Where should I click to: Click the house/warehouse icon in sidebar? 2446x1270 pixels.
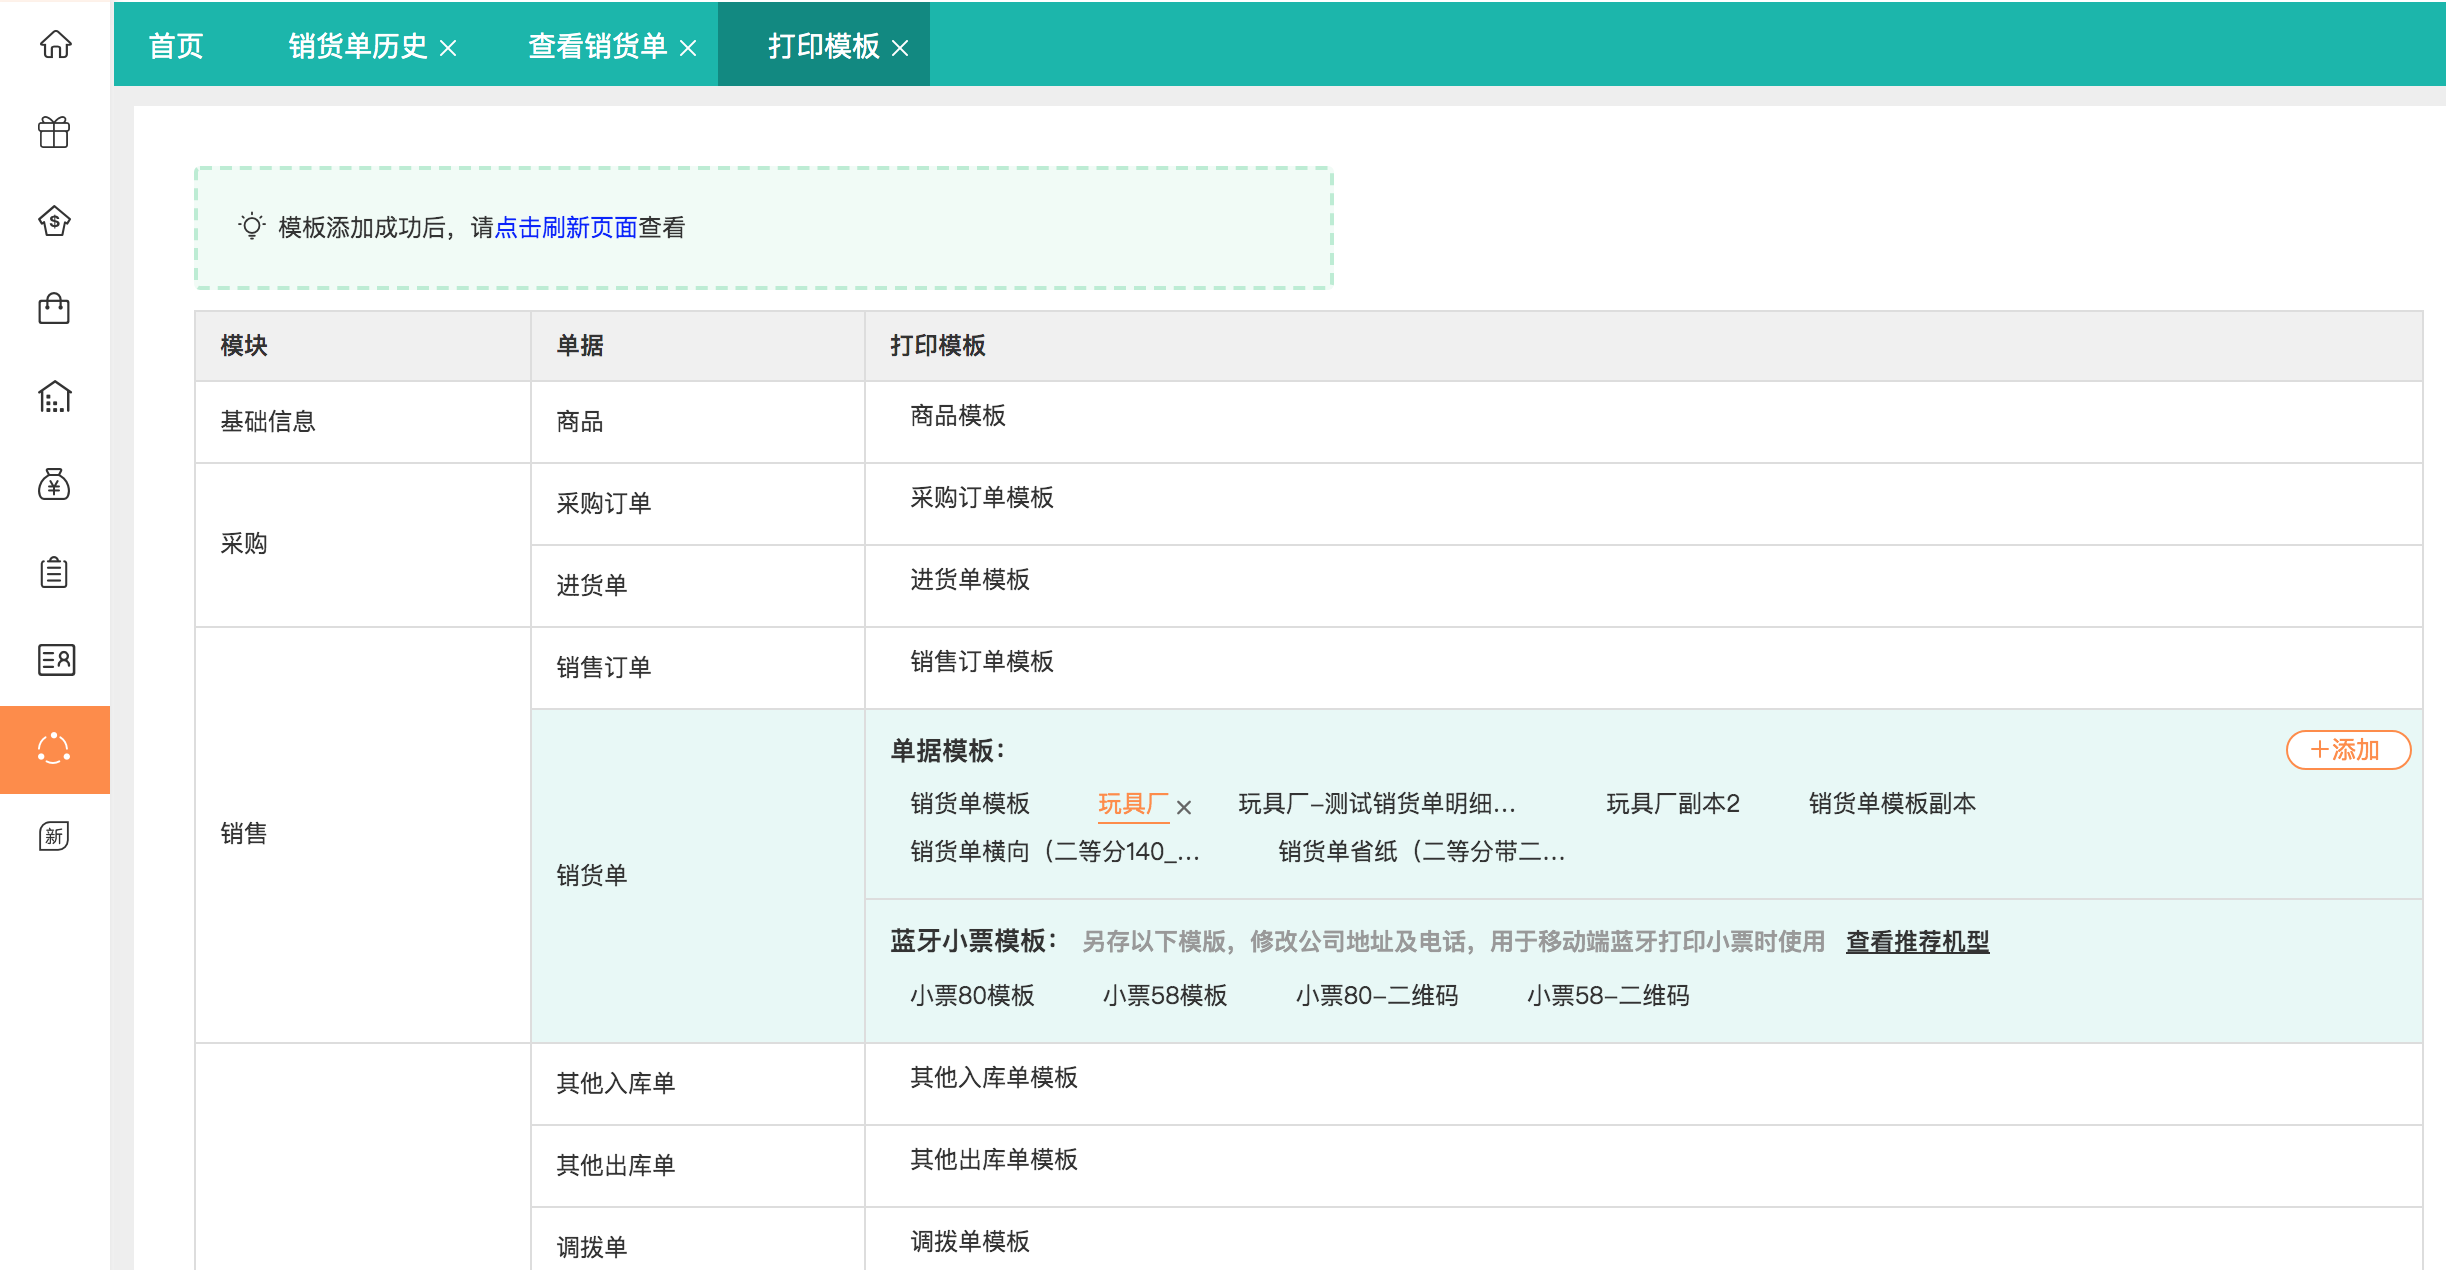coord(55,396)
